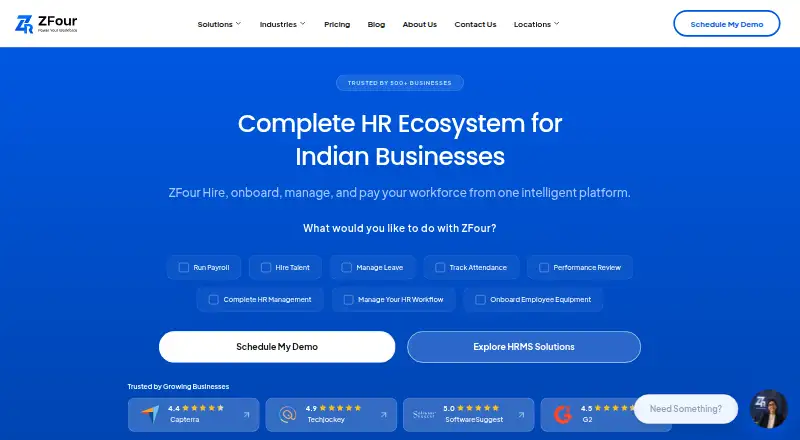This screenshot has width=800, height=440.
Task: Expand the Locations dropdown menu
Action: (x=537, y=24)
